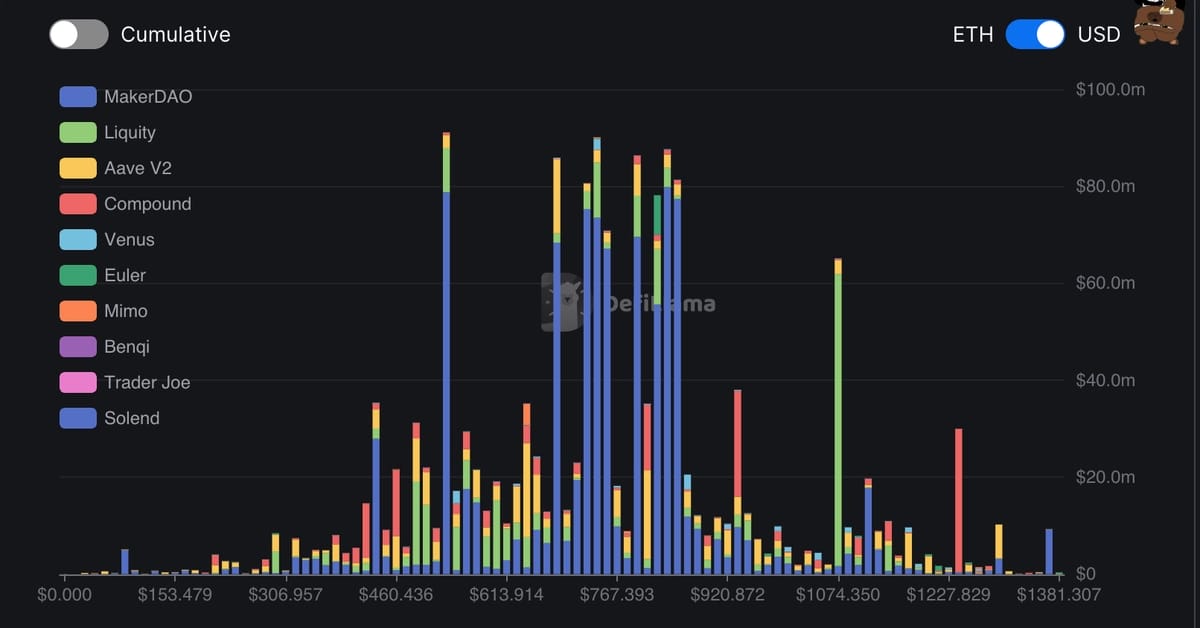
Task: Click the tall red Compound bar near $1227
Action: pyautogui.click(x=958, y=500)
